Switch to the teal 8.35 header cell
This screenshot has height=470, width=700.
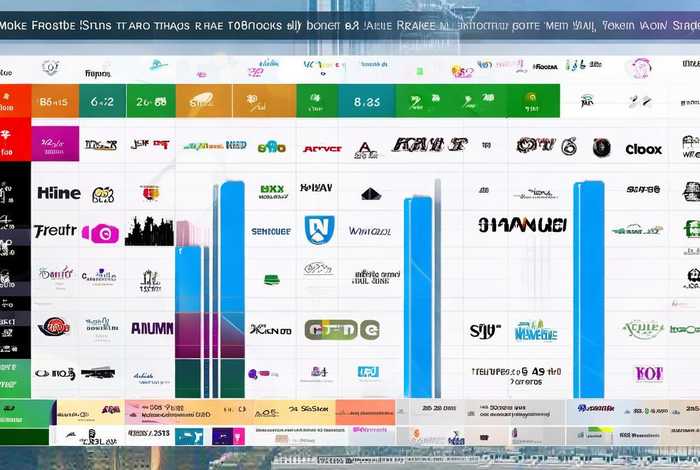point(366,101)
